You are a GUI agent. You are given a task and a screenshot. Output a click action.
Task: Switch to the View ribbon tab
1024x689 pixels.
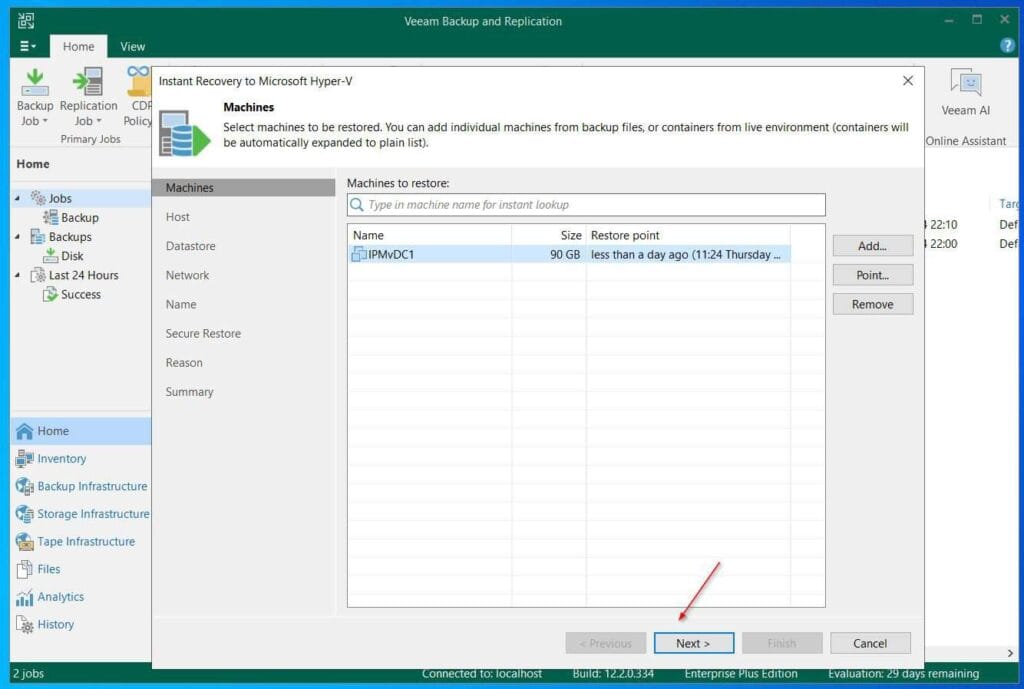[x=132, y=46]
